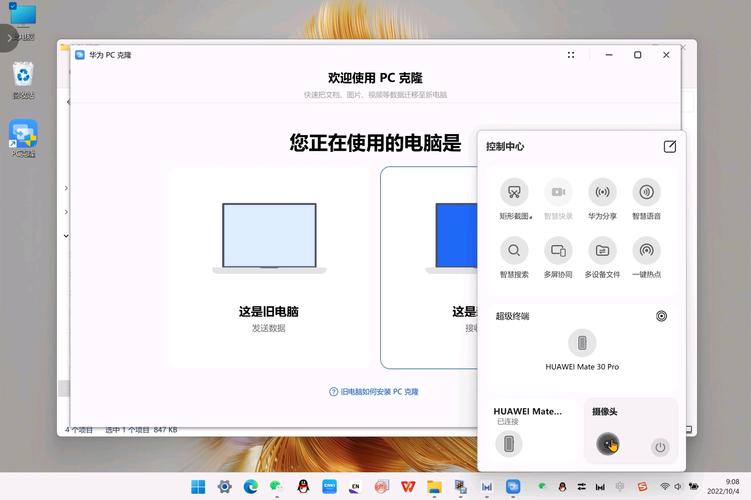Expand the left edge side panel arrow
Screen dimensions: 751x500
click(7, 40)
